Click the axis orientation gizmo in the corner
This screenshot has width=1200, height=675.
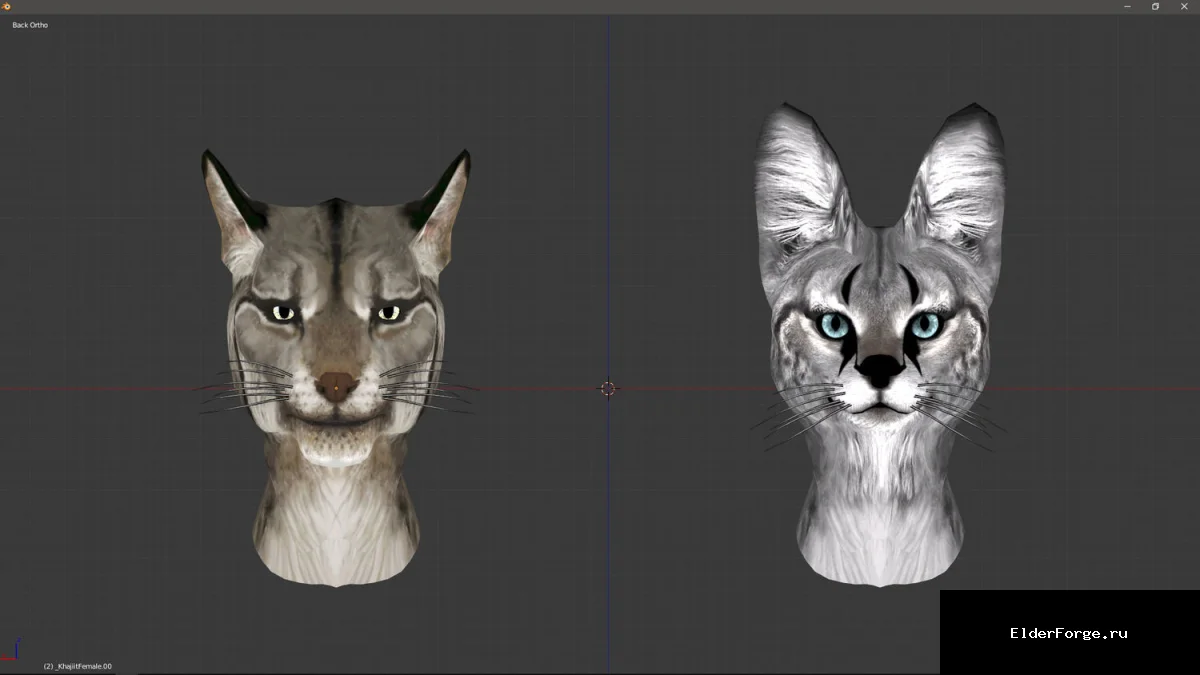point(11,652)
